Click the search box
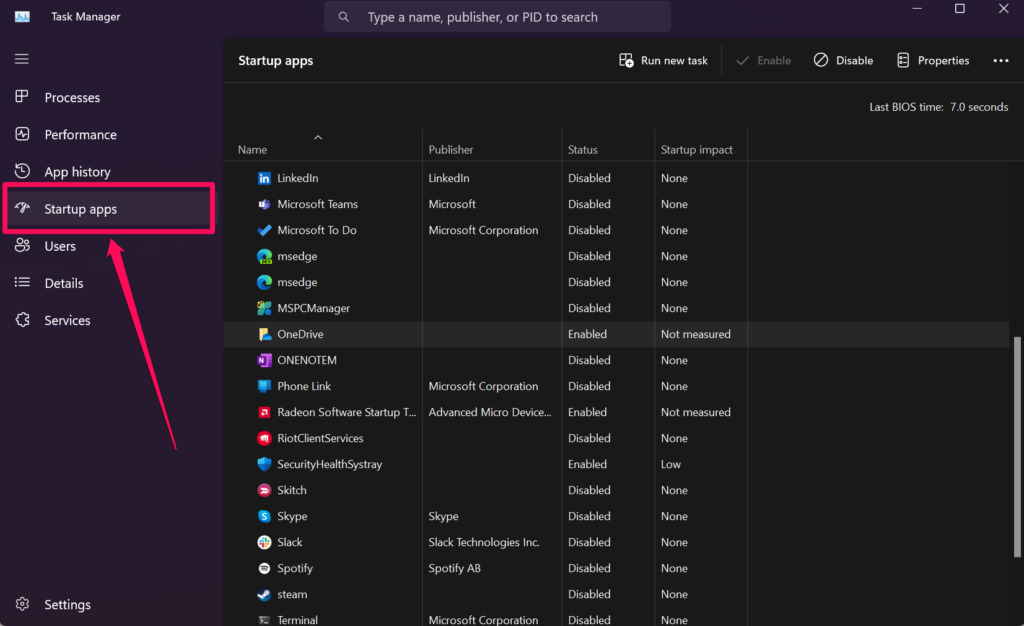 click(x=497, y=17)
